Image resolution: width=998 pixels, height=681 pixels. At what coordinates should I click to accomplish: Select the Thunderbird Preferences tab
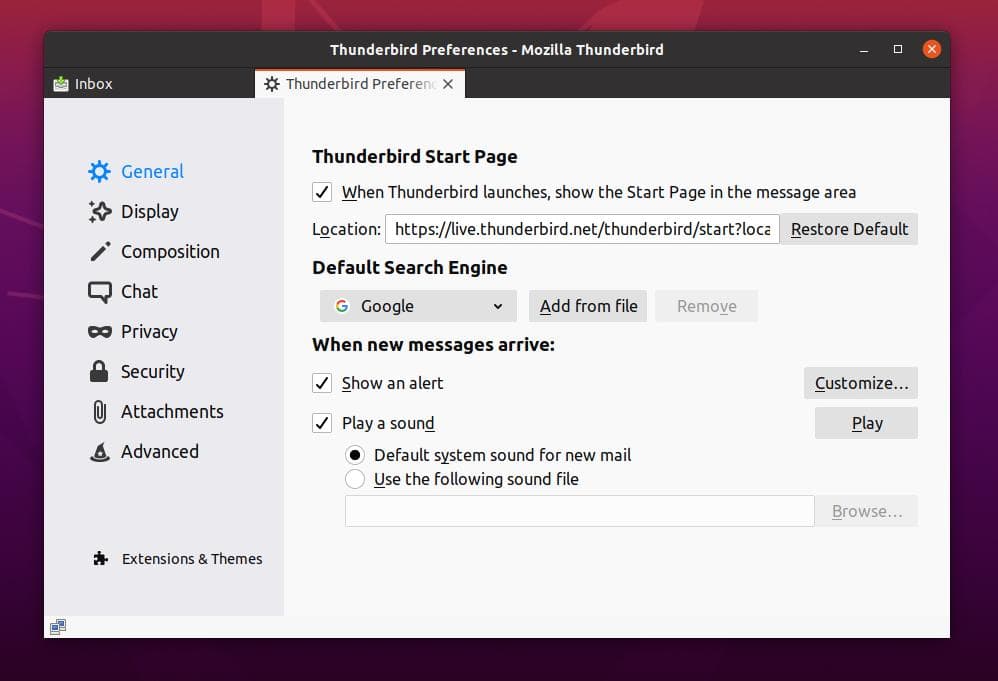[360, 83]
